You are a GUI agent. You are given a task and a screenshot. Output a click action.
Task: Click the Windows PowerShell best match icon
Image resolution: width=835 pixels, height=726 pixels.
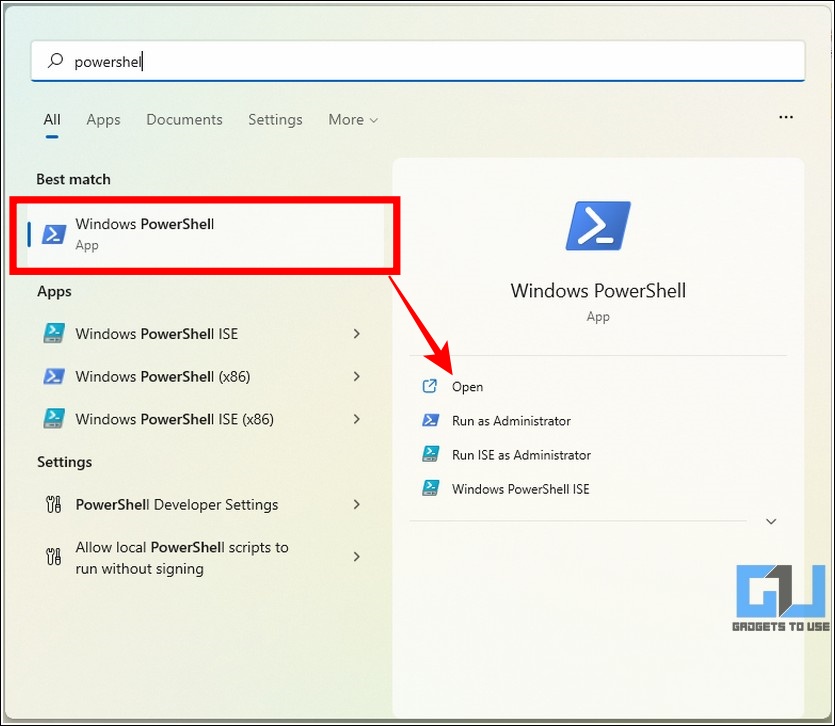[54, 234]
